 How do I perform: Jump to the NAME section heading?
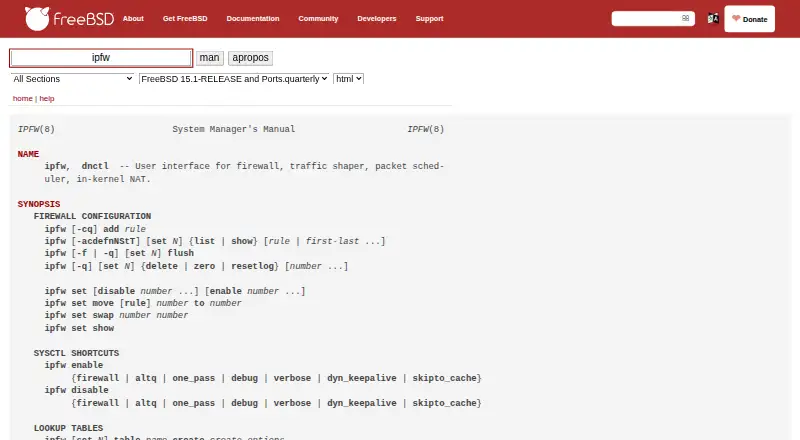(x=28, y=154)
